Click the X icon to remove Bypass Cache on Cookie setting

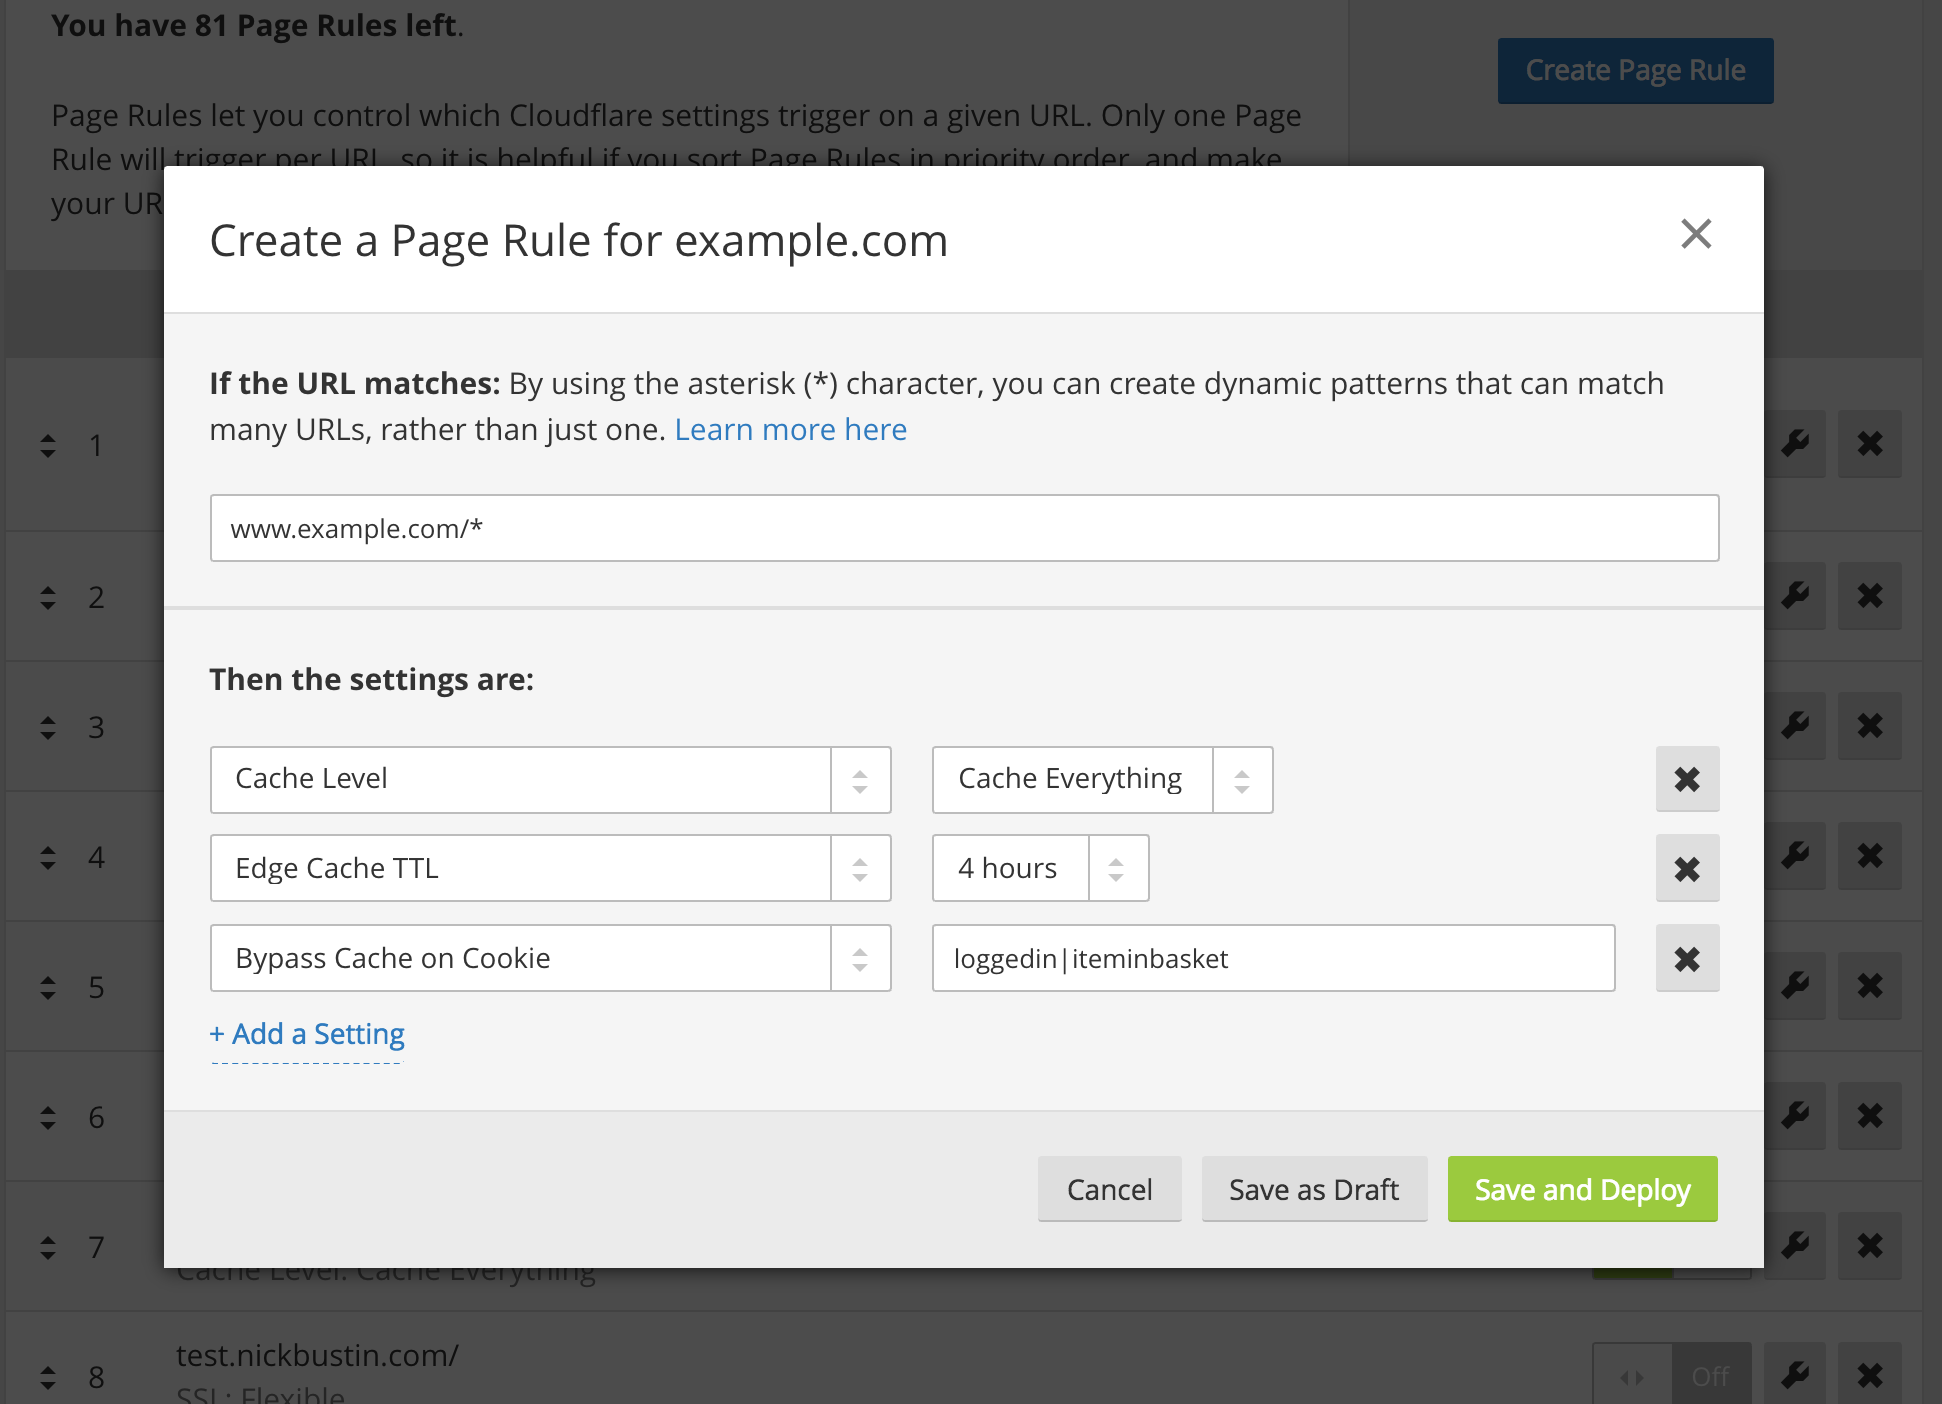1687,958
